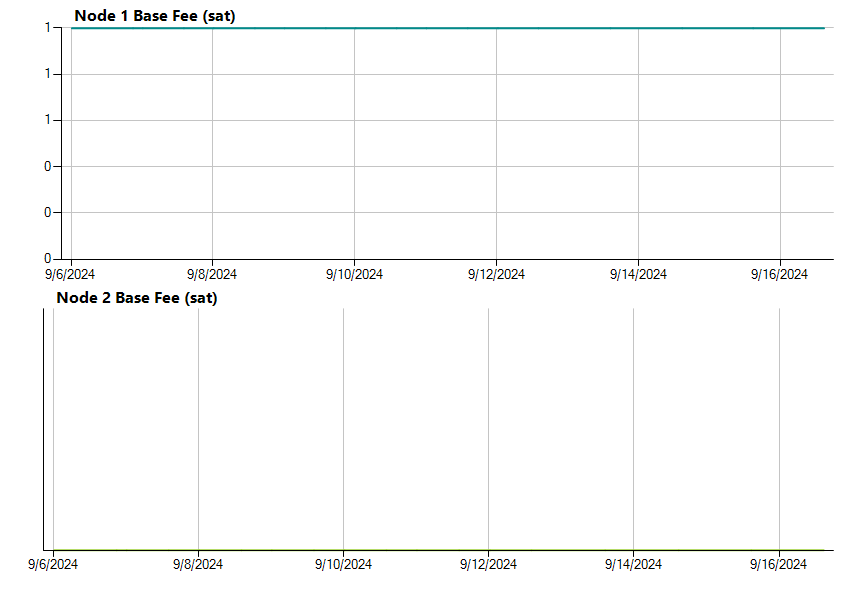
Task: Pick the 9/14/2024 tick label in Node 1 chart
Action: coord(638,274)
